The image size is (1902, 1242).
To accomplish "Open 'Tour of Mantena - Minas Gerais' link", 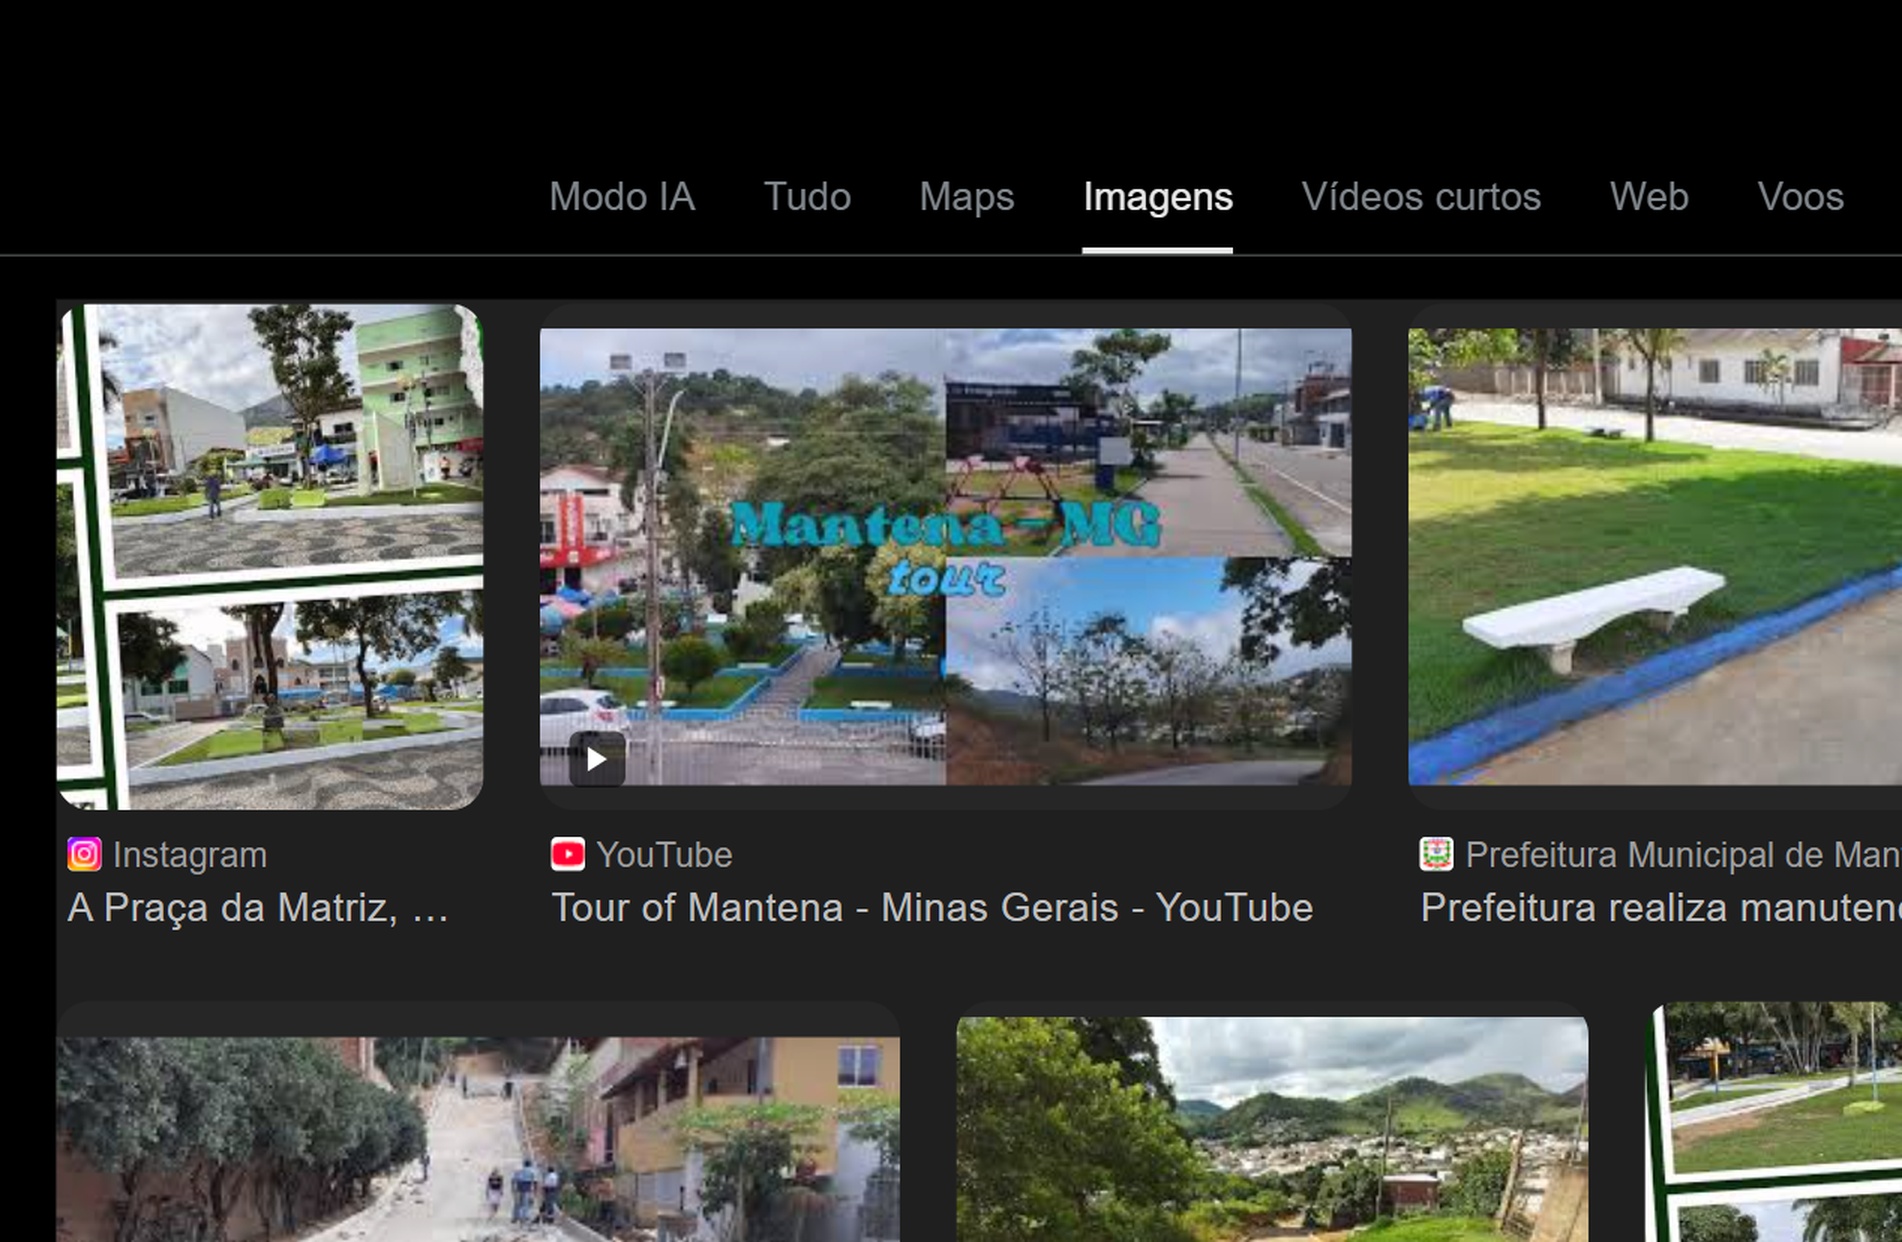I will 931,908.
